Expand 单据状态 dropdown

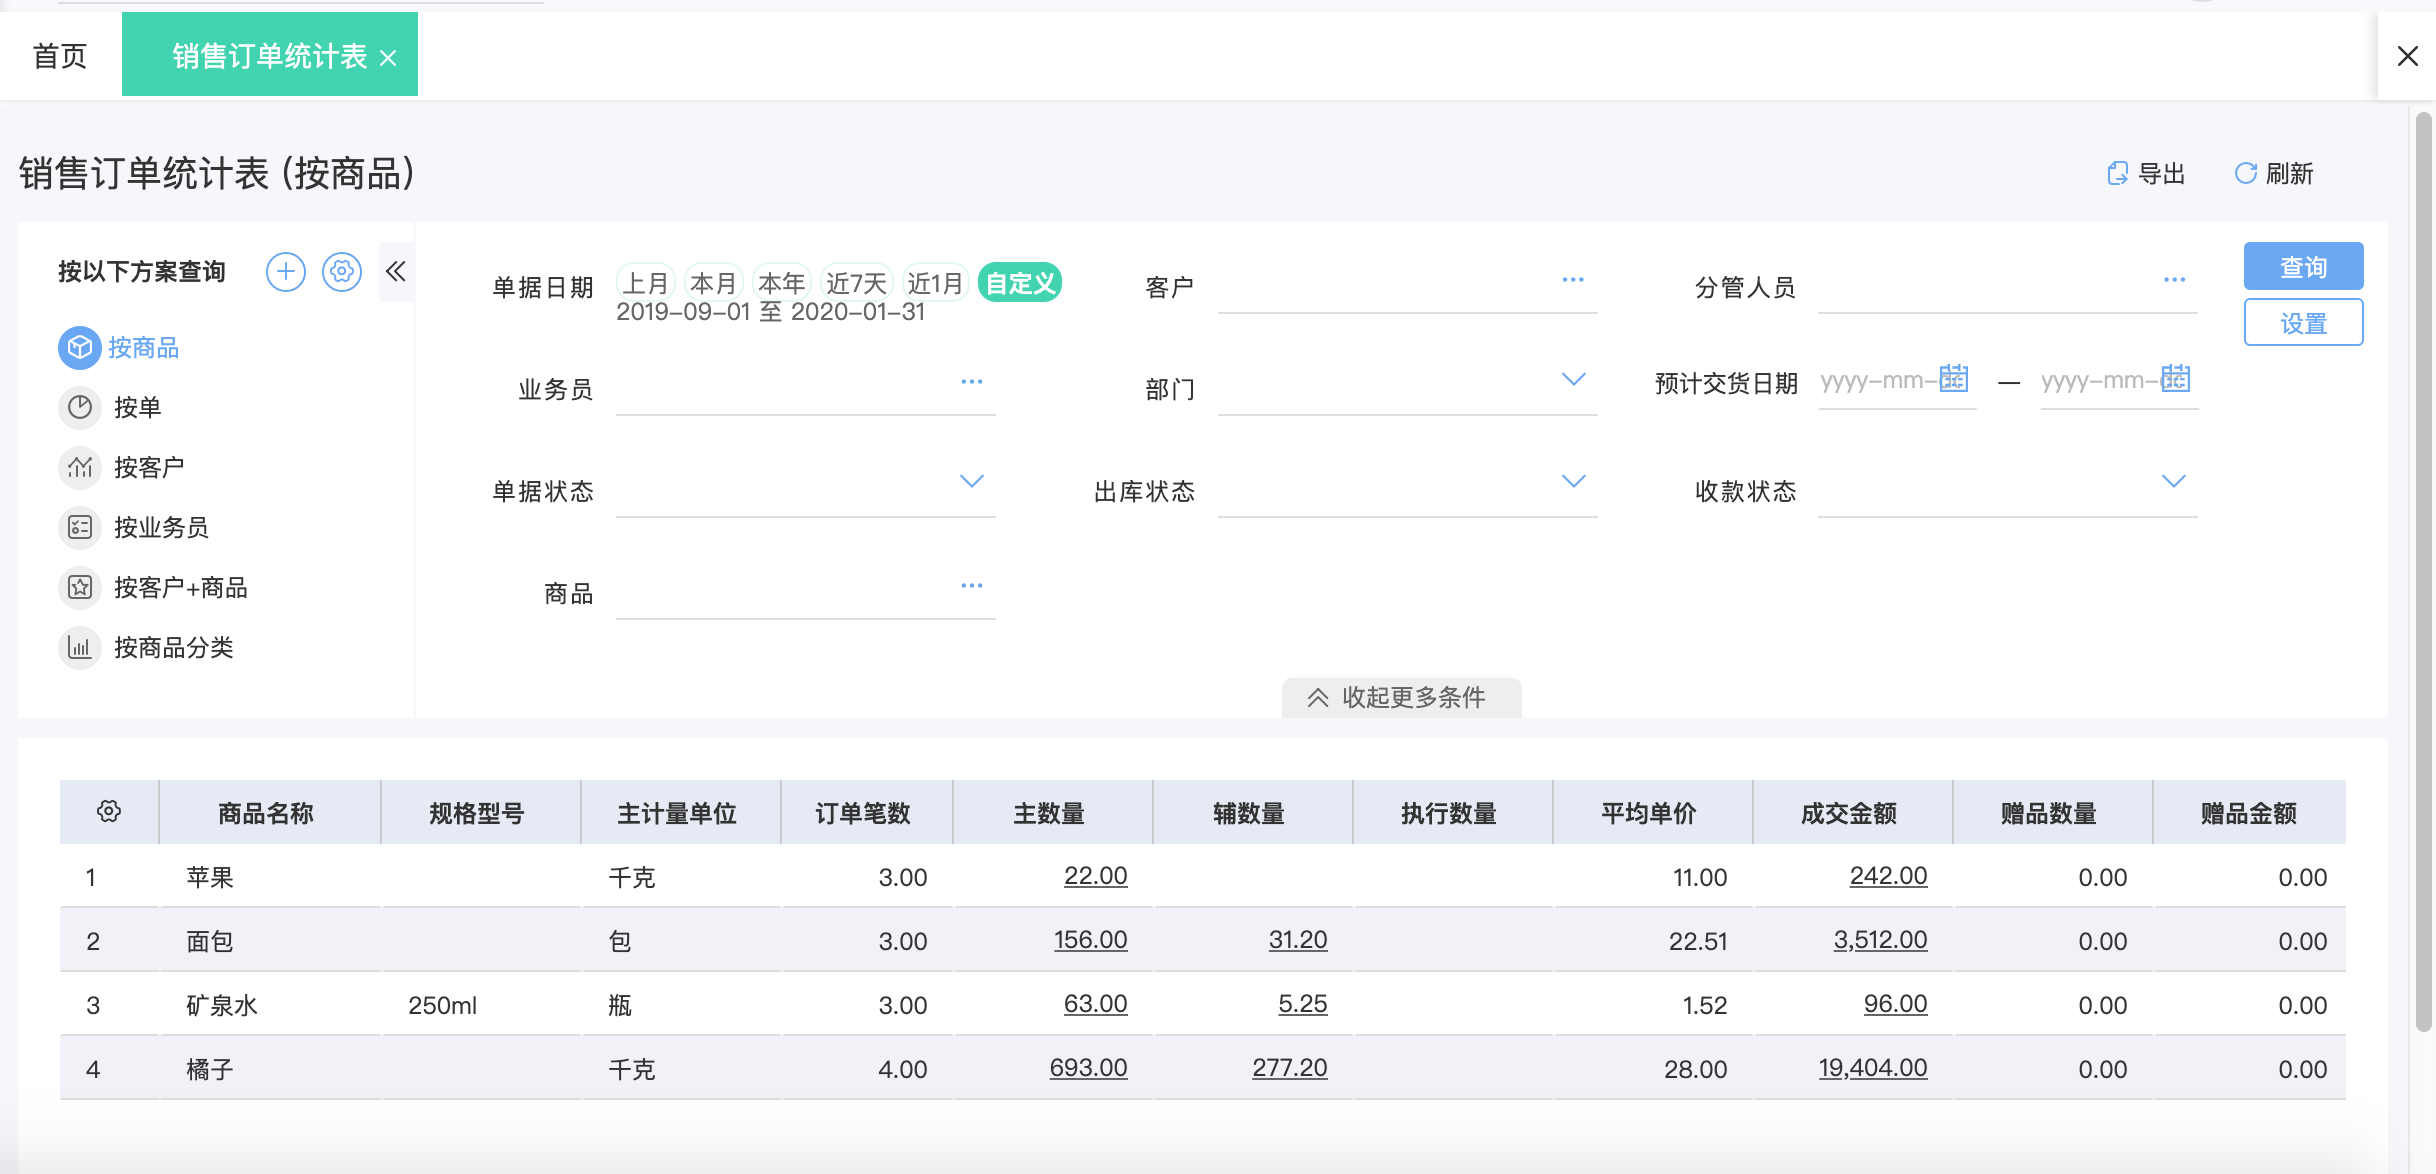(x=974, y=486)
